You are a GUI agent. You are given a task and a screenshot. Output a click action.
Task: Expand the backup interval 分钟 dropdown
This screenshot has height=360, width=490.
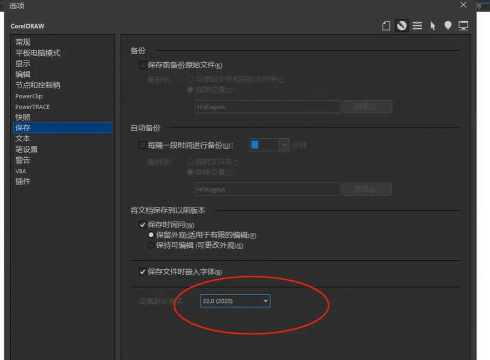coord(284,145)
